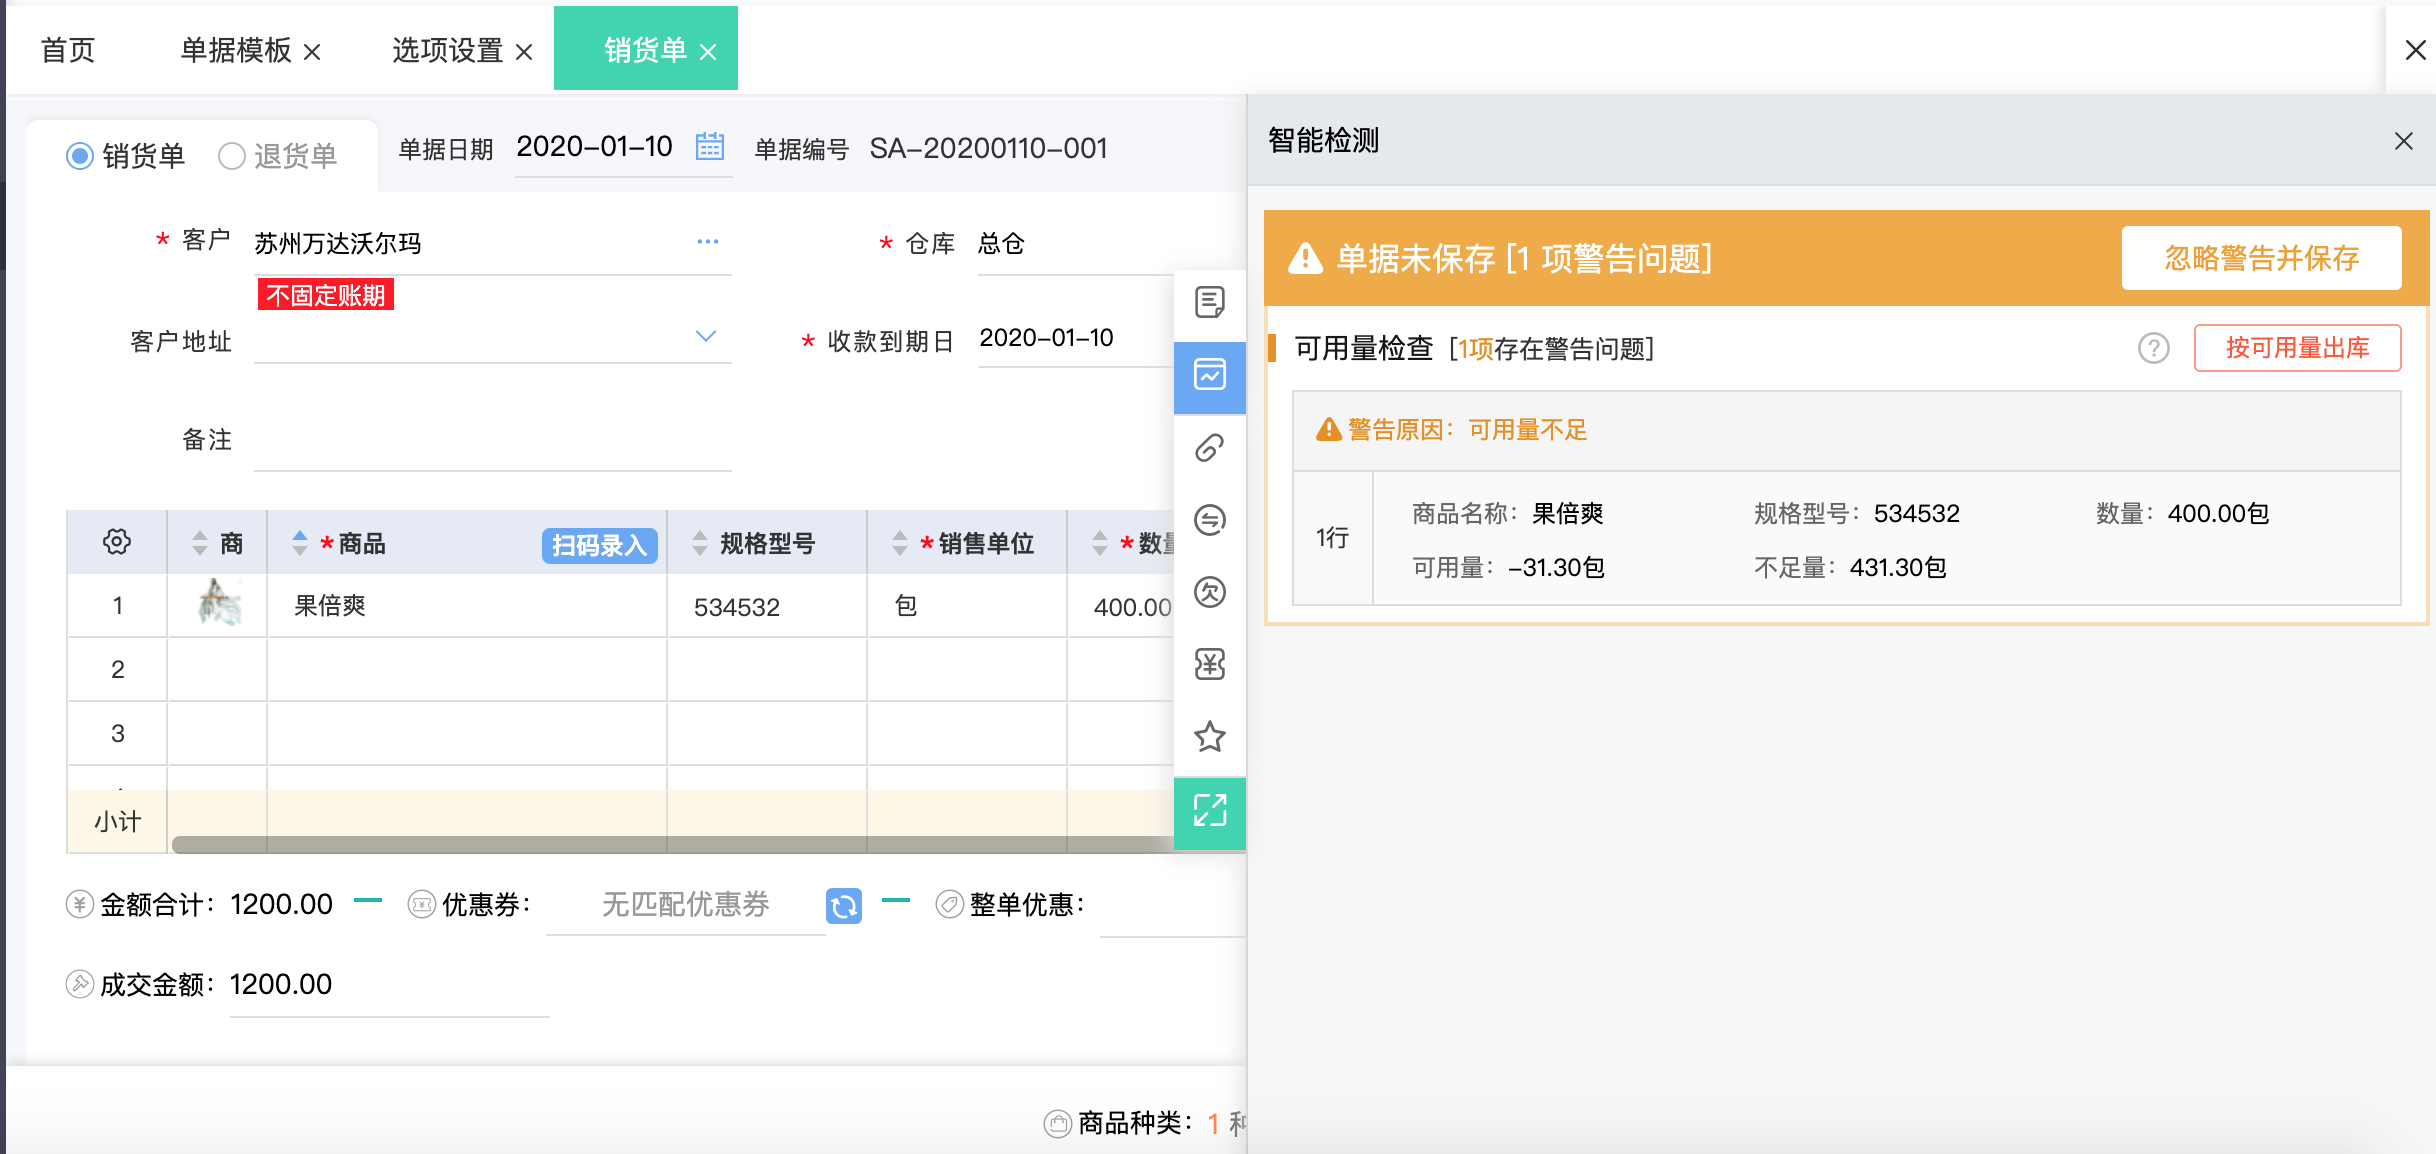
Task: Click the star/favorite icon in sidebar
Action: click(1210, 733)
